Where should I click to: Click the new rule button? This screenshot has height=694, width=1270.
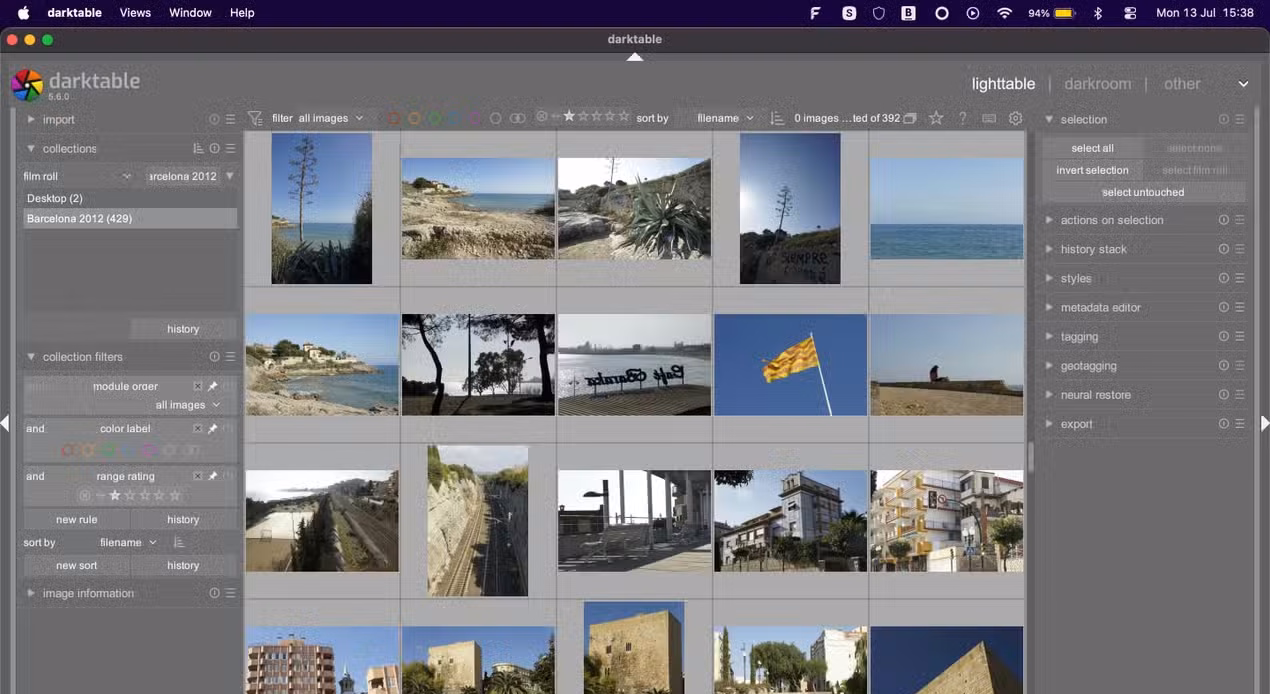(77, 519)
